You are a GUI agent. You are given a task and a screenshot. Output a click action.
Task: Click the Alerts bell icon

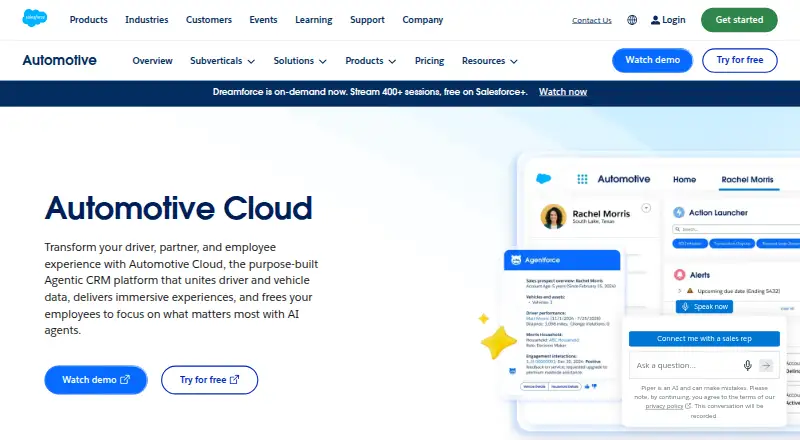pos(680,275)
